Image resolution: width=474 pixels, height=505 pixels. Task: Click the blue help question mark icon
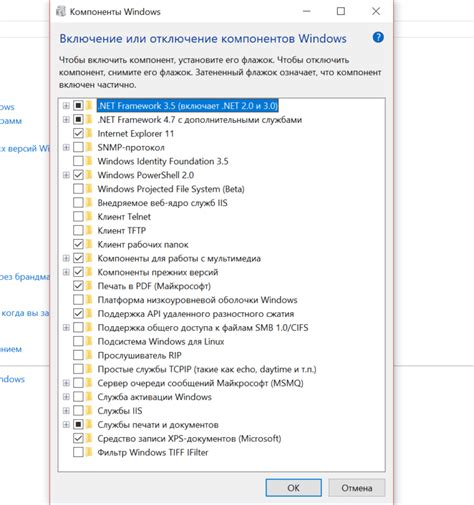tap(378, 37)
